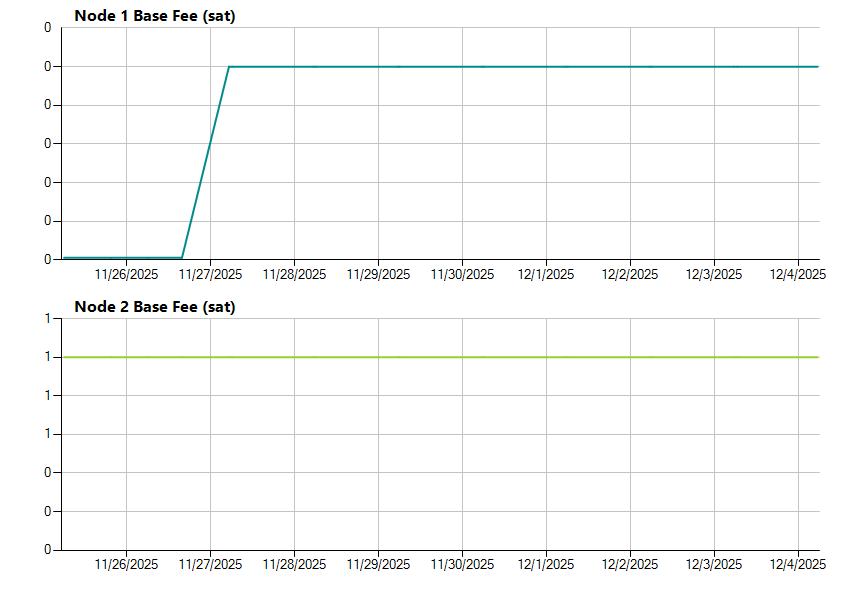The width and height of the screenshot is (860, 600).
Task: Select 11/27/2025 label on Node 1 chart axis
Action: (210, 274)
